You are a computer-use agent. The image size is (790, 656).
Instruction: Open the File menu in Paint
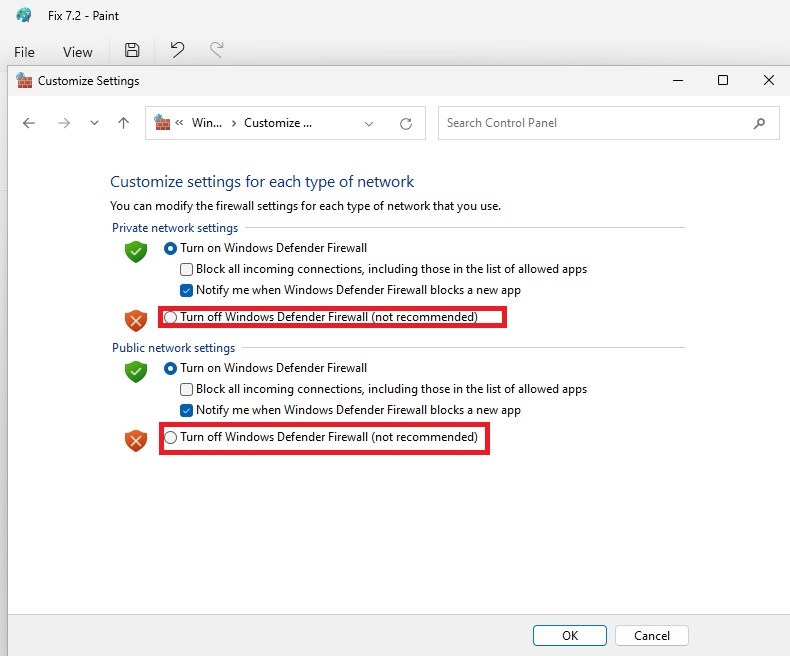[24, 52]
